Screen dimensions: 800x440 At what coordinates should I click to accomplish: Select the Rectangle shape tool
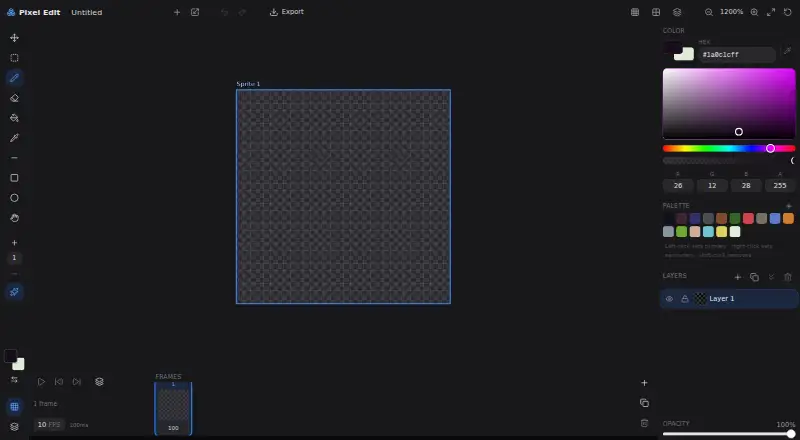(x=14, y=178)
